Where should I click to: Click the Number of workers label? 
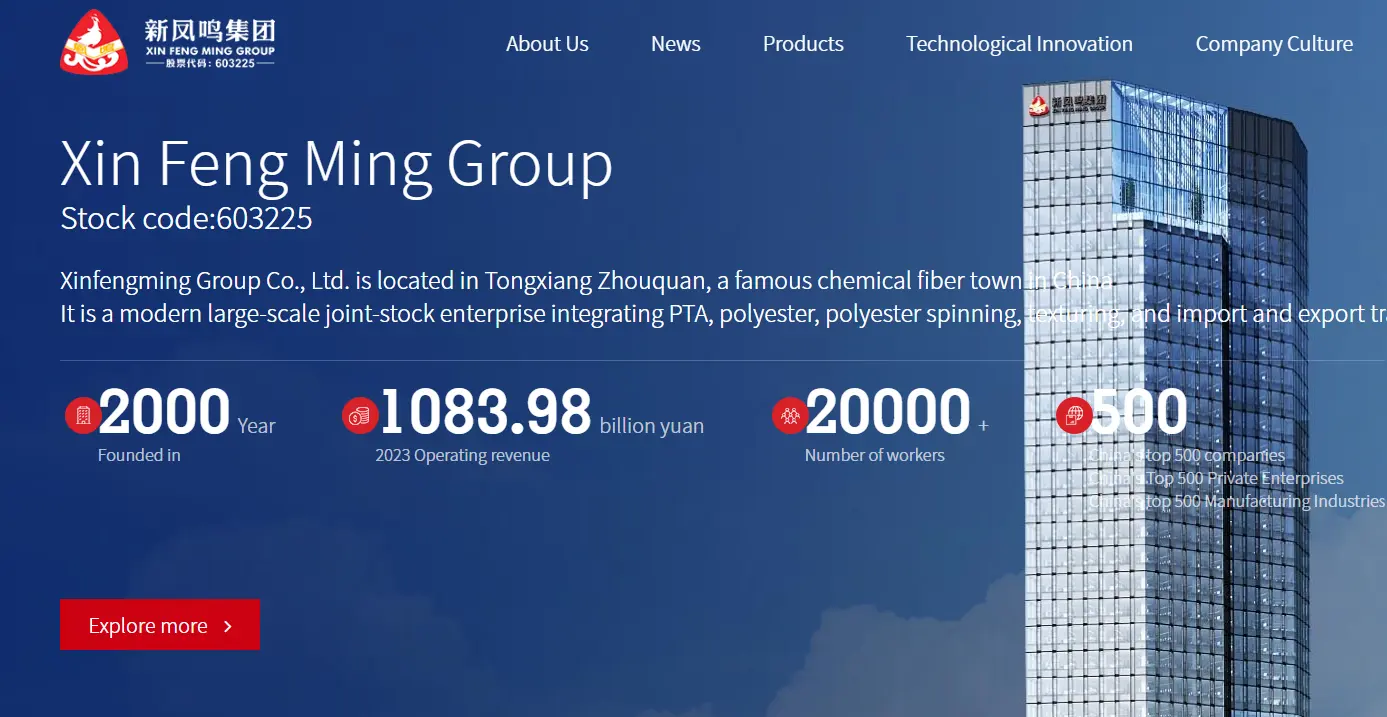click(x=875, y=455)
